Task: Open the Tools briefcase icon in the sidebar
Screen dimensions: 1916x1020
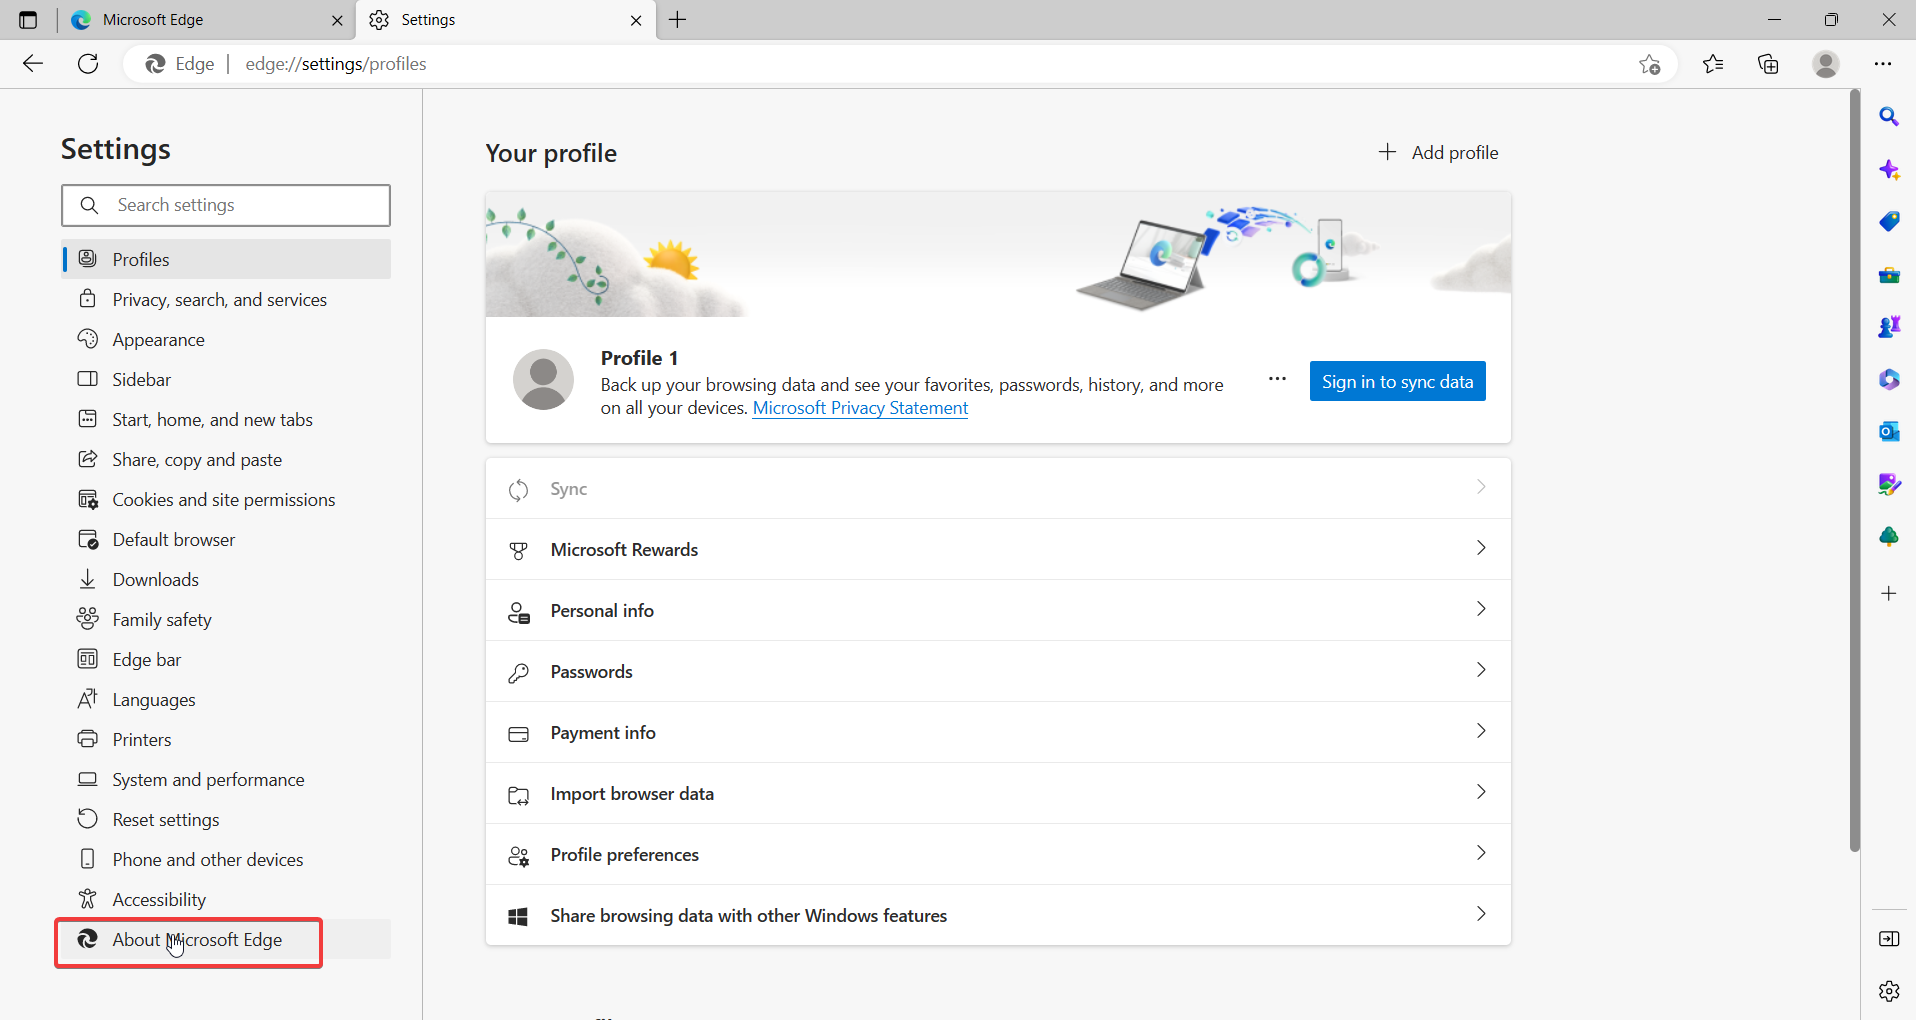Action: tap(1888, 274)
